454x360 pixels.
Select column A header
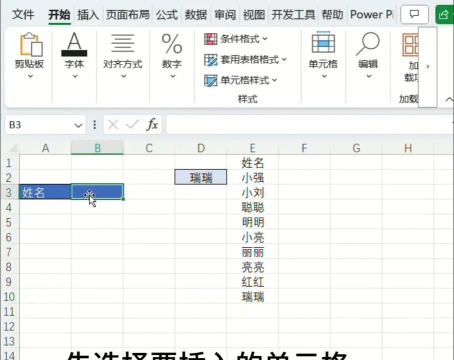45,148
